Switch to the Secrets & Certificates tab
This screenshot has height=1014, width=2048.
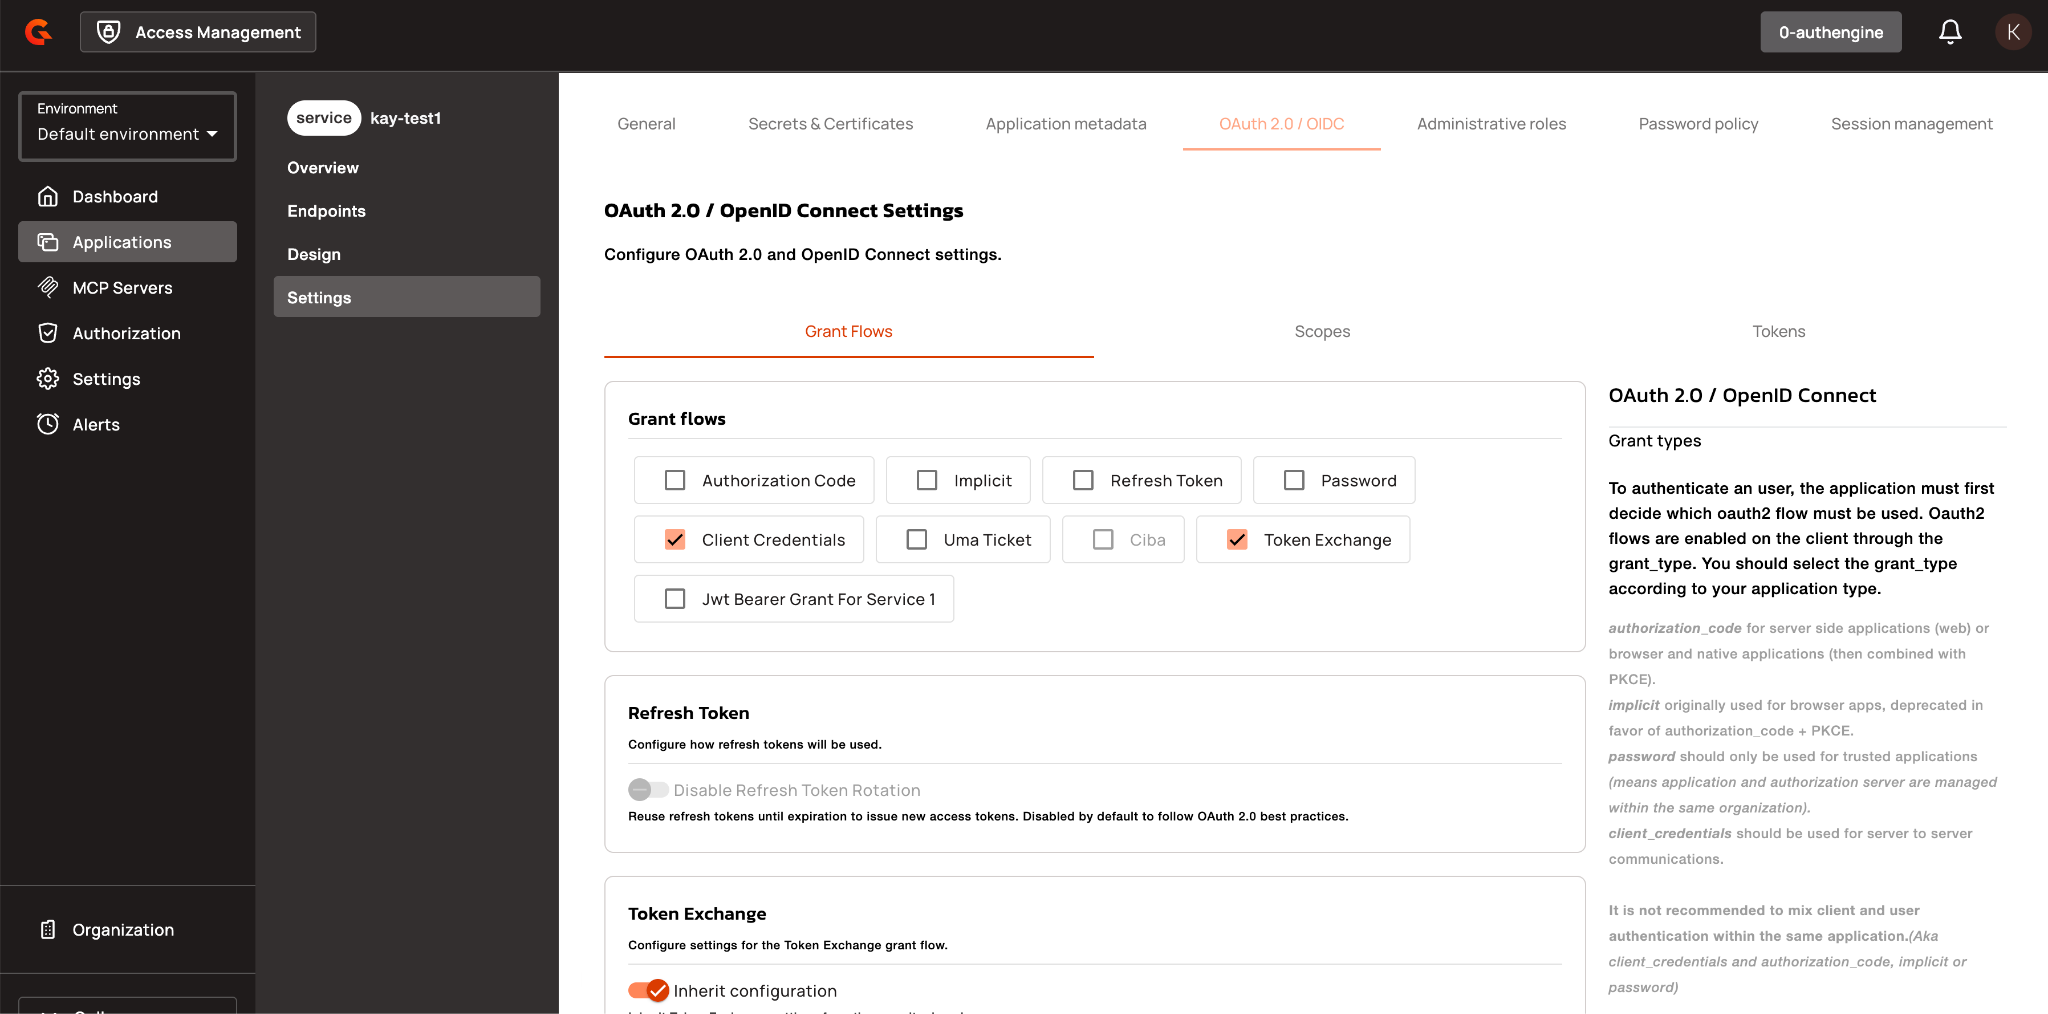(x=830, y=123)
